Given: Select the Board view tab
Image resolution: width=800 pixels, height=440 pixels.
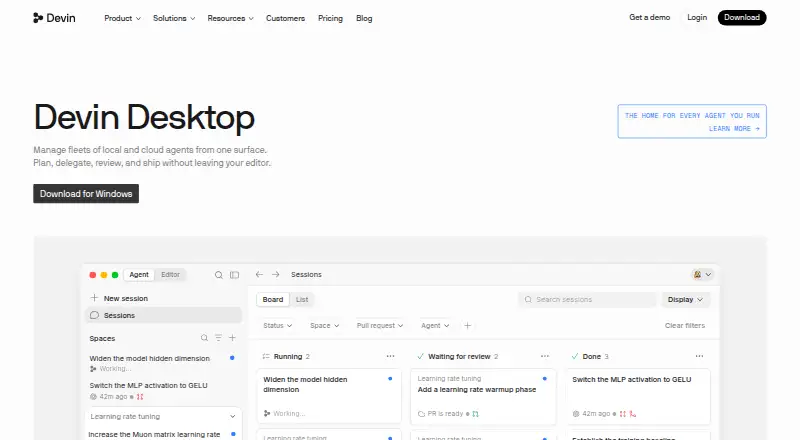Looking at the screenshot, I should point(273,300).
